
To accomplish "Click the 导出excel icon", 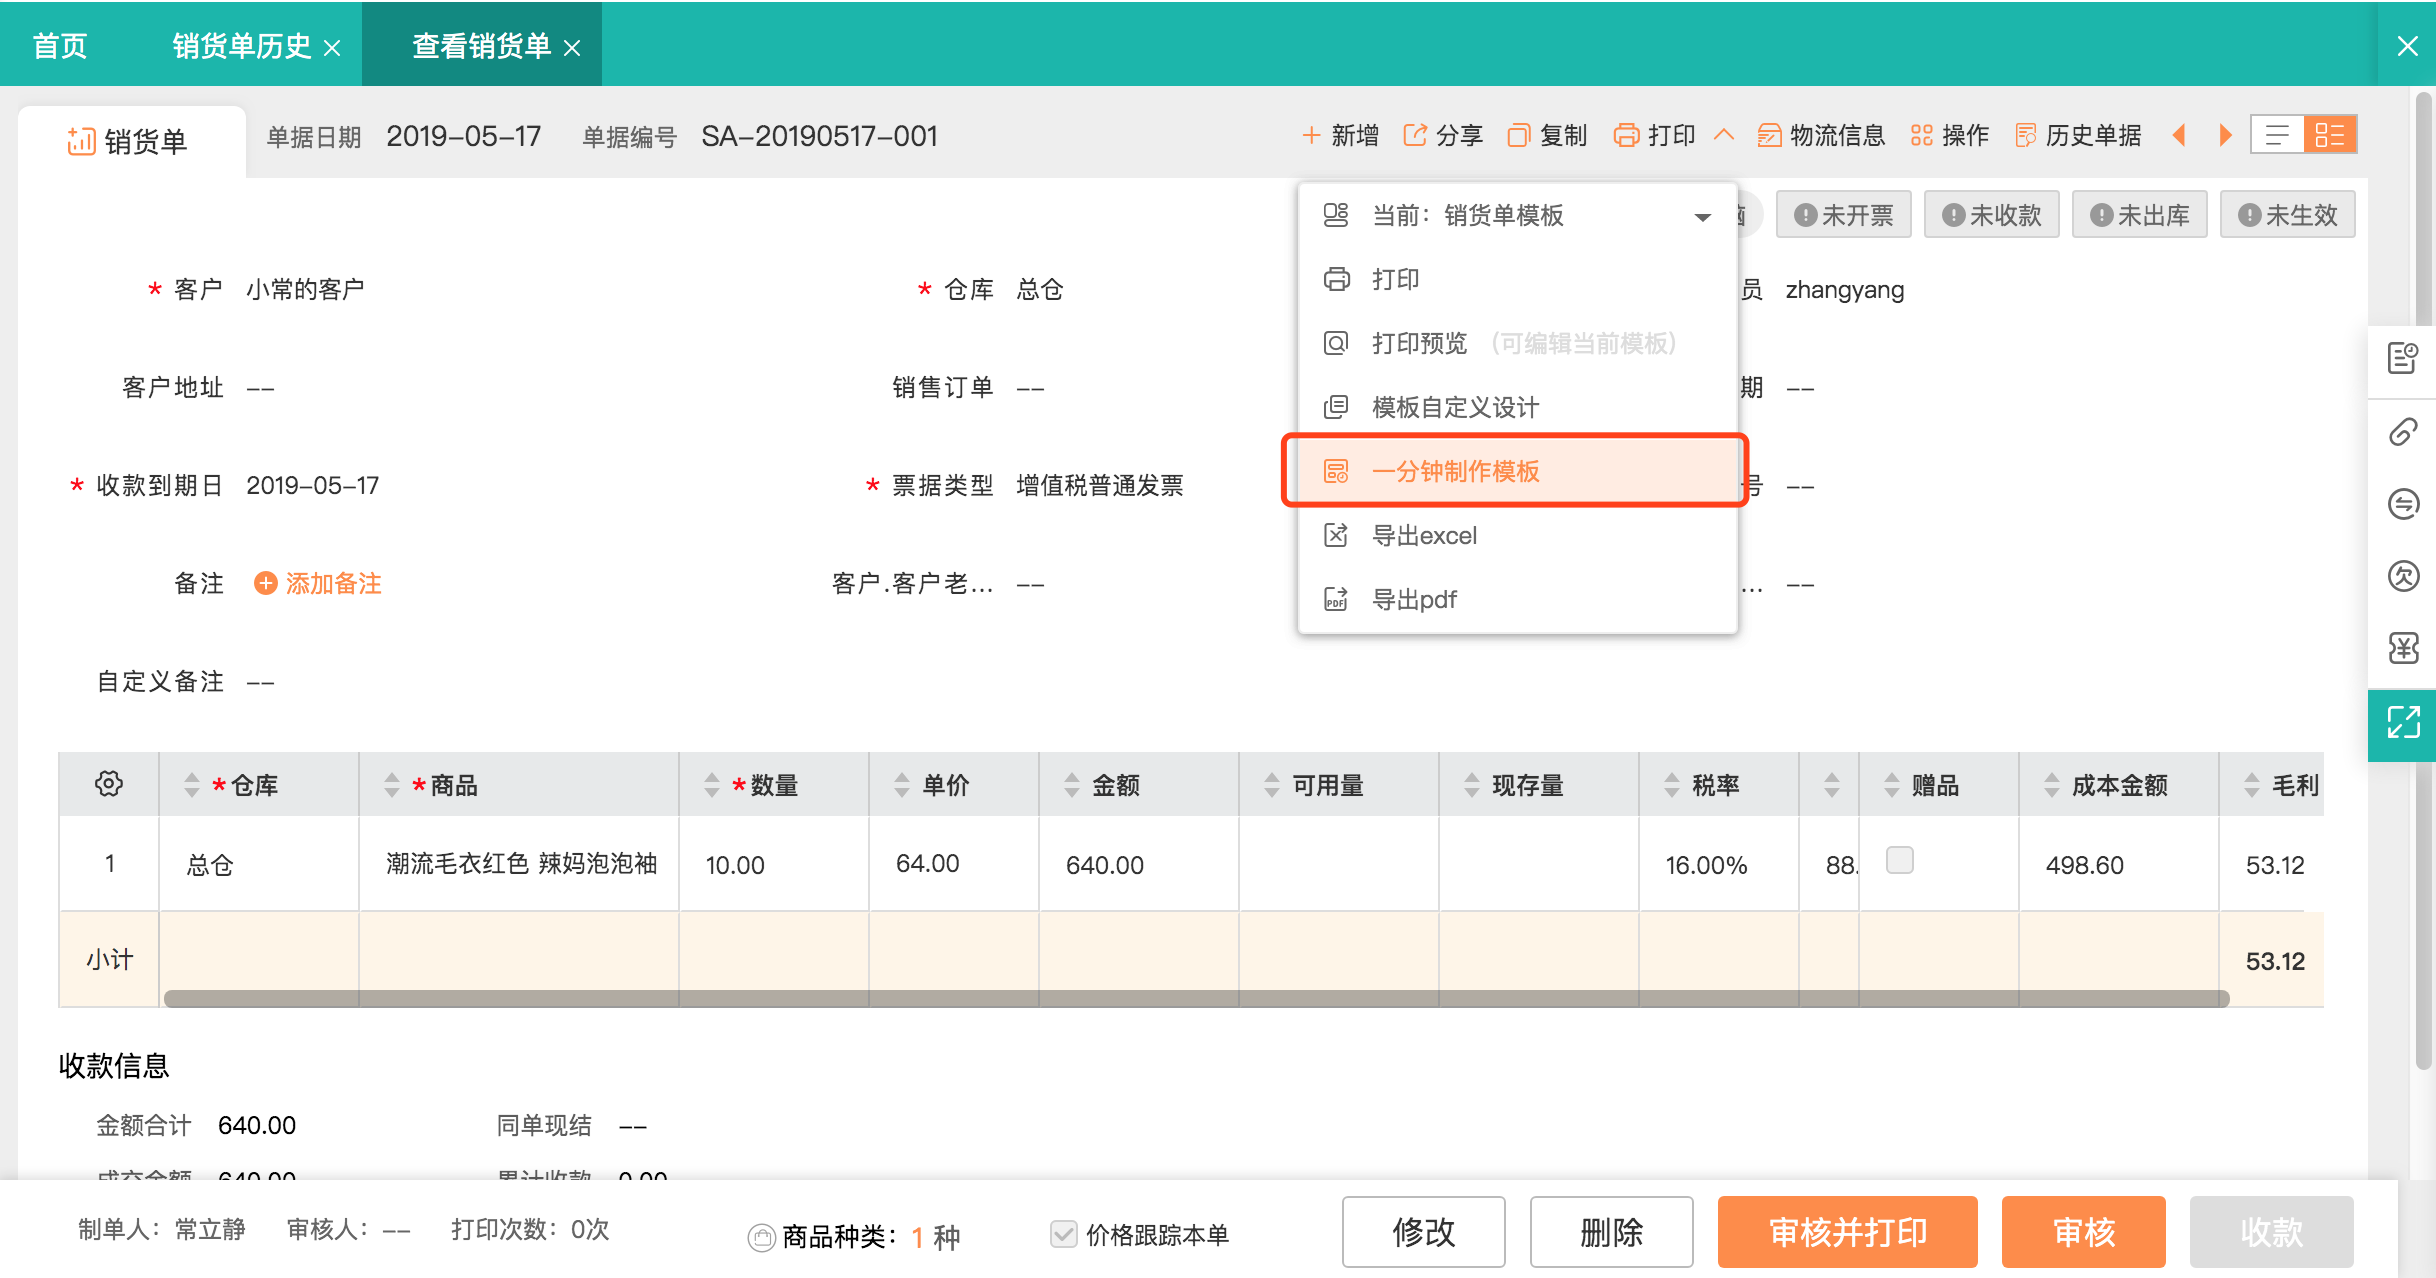I will click(x=1339, y=535).
